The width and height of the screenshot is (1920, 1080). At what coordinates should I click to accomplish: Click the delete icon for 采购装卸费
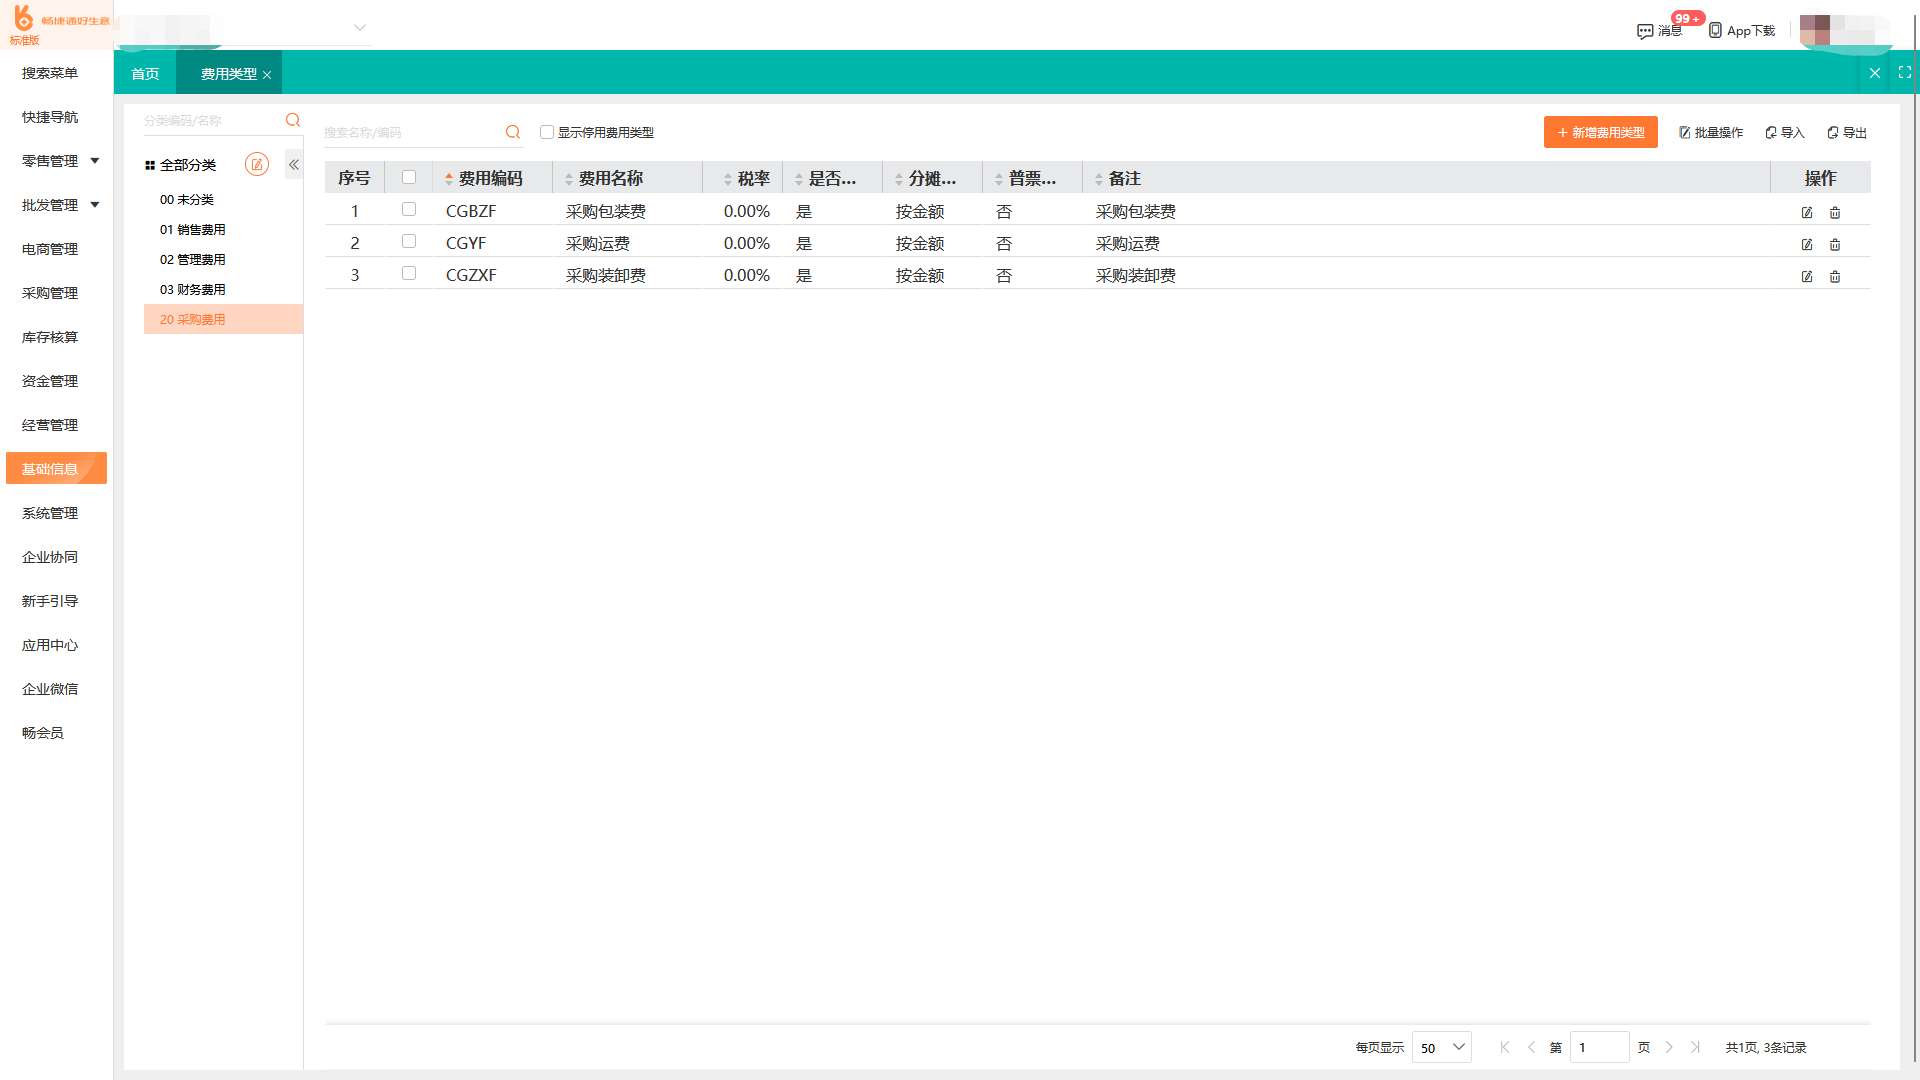(1834, 276)
